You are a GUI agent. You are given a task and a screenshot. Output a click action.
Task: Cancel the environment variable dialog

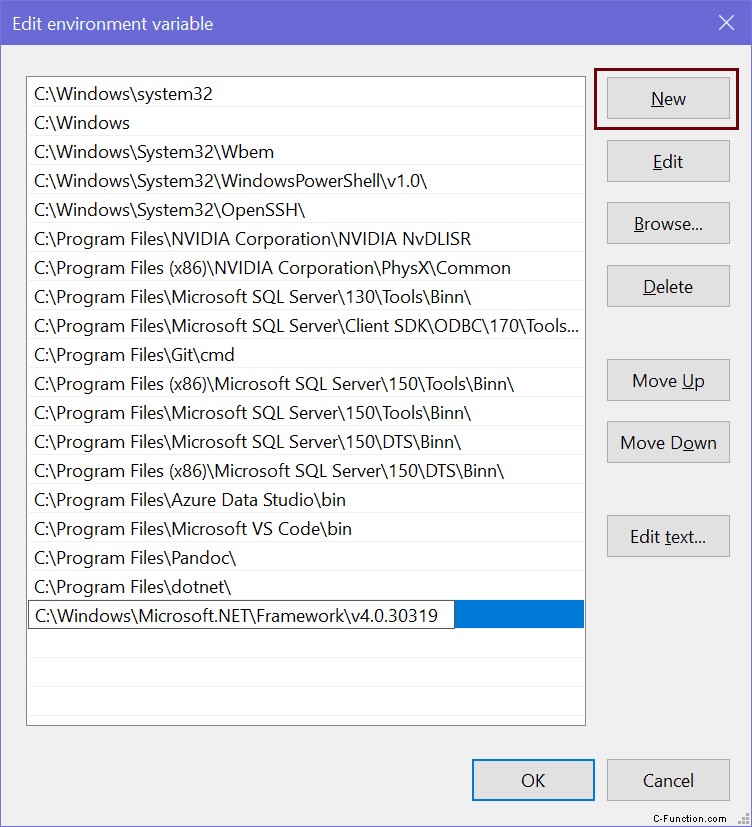668,780
